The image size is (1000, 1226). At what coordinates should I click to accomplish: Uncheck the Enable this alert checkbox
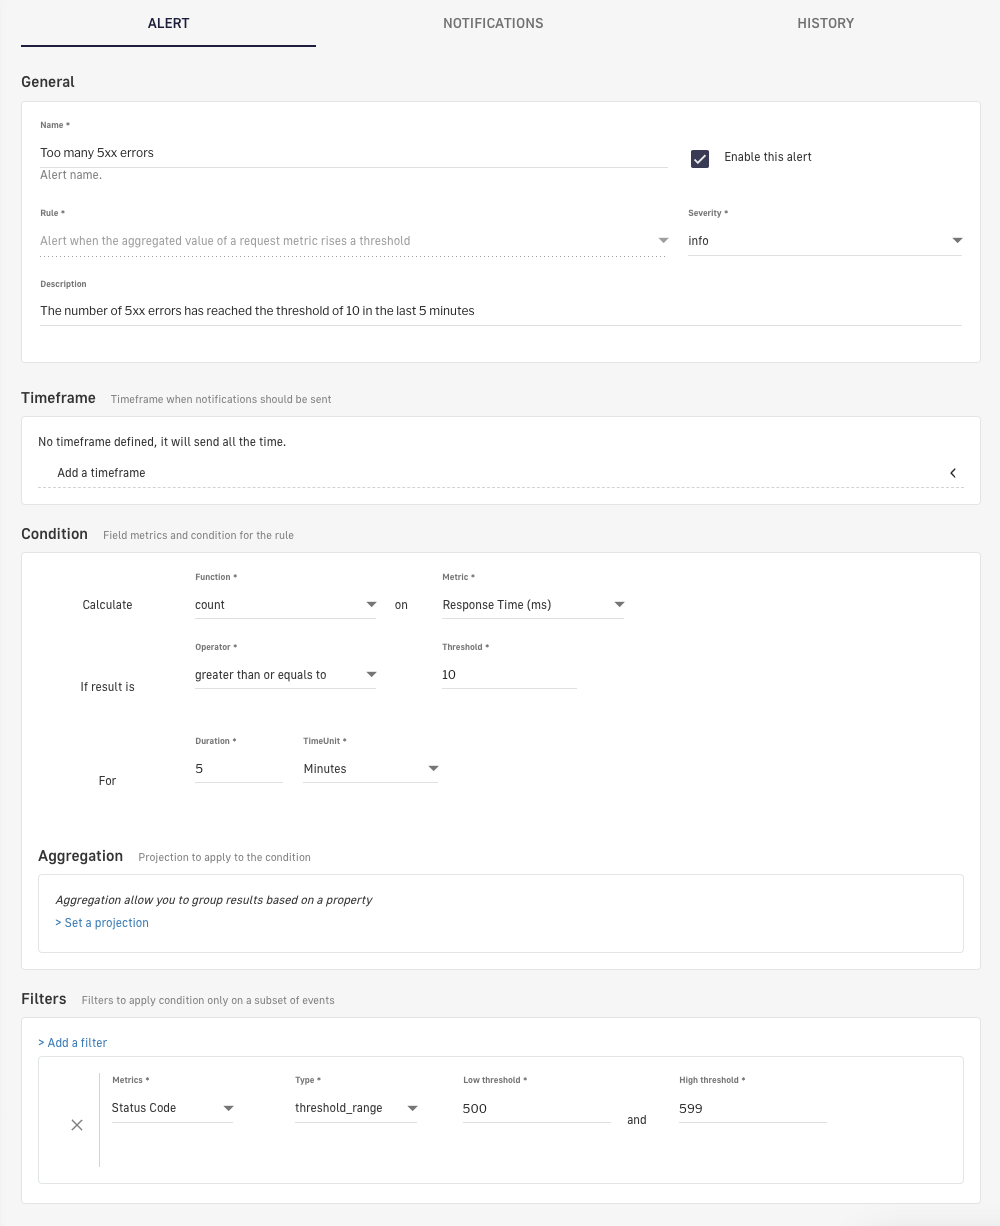pyautogui.click(x=700, y=158)
